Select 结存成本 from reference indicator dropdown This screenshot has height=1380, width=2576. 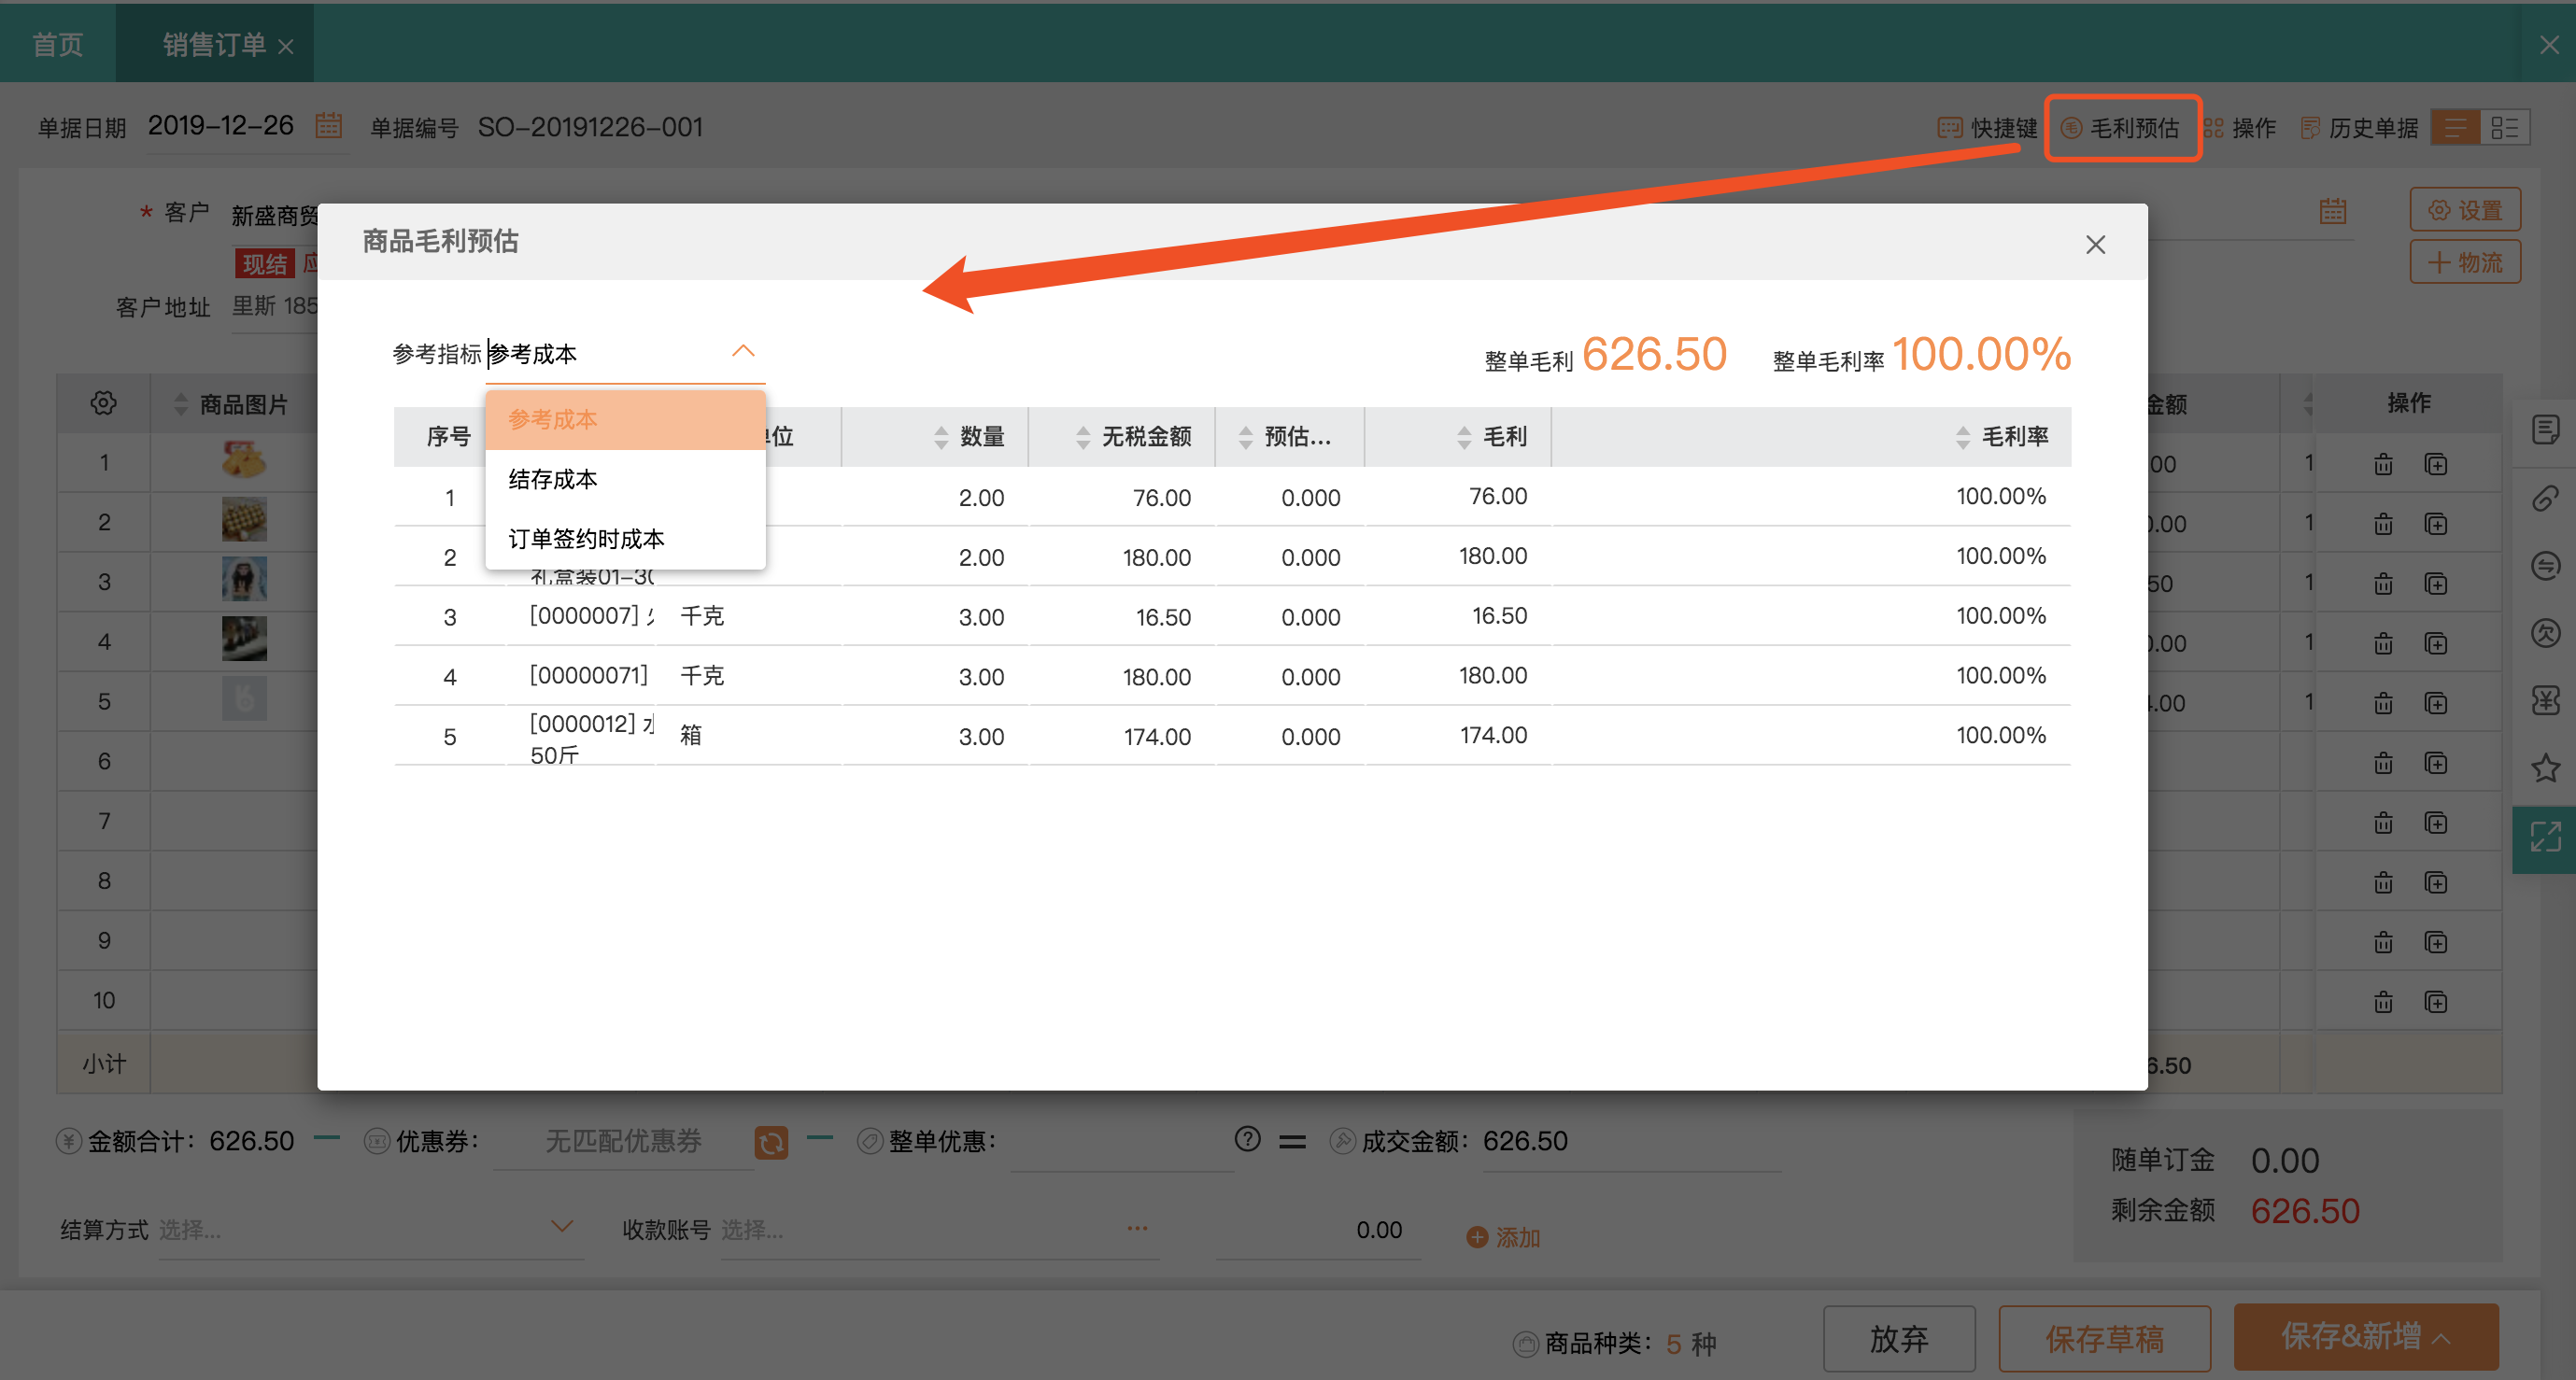[x=554, y=479]
